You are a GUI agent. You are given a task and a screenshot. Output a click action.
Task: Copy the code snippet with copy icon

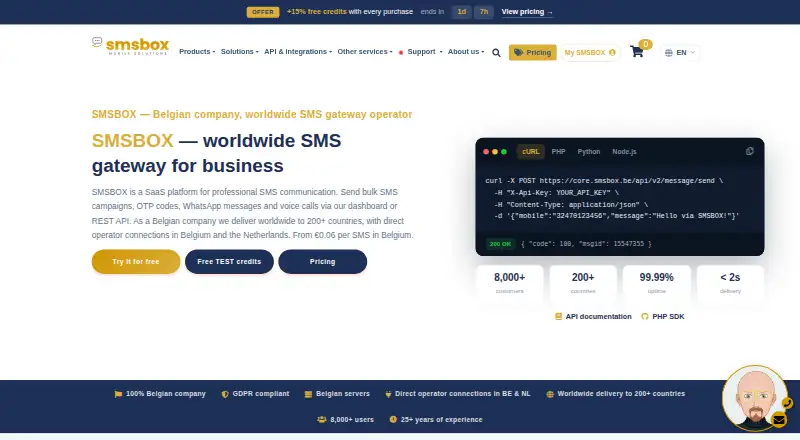tap(749, 151)
